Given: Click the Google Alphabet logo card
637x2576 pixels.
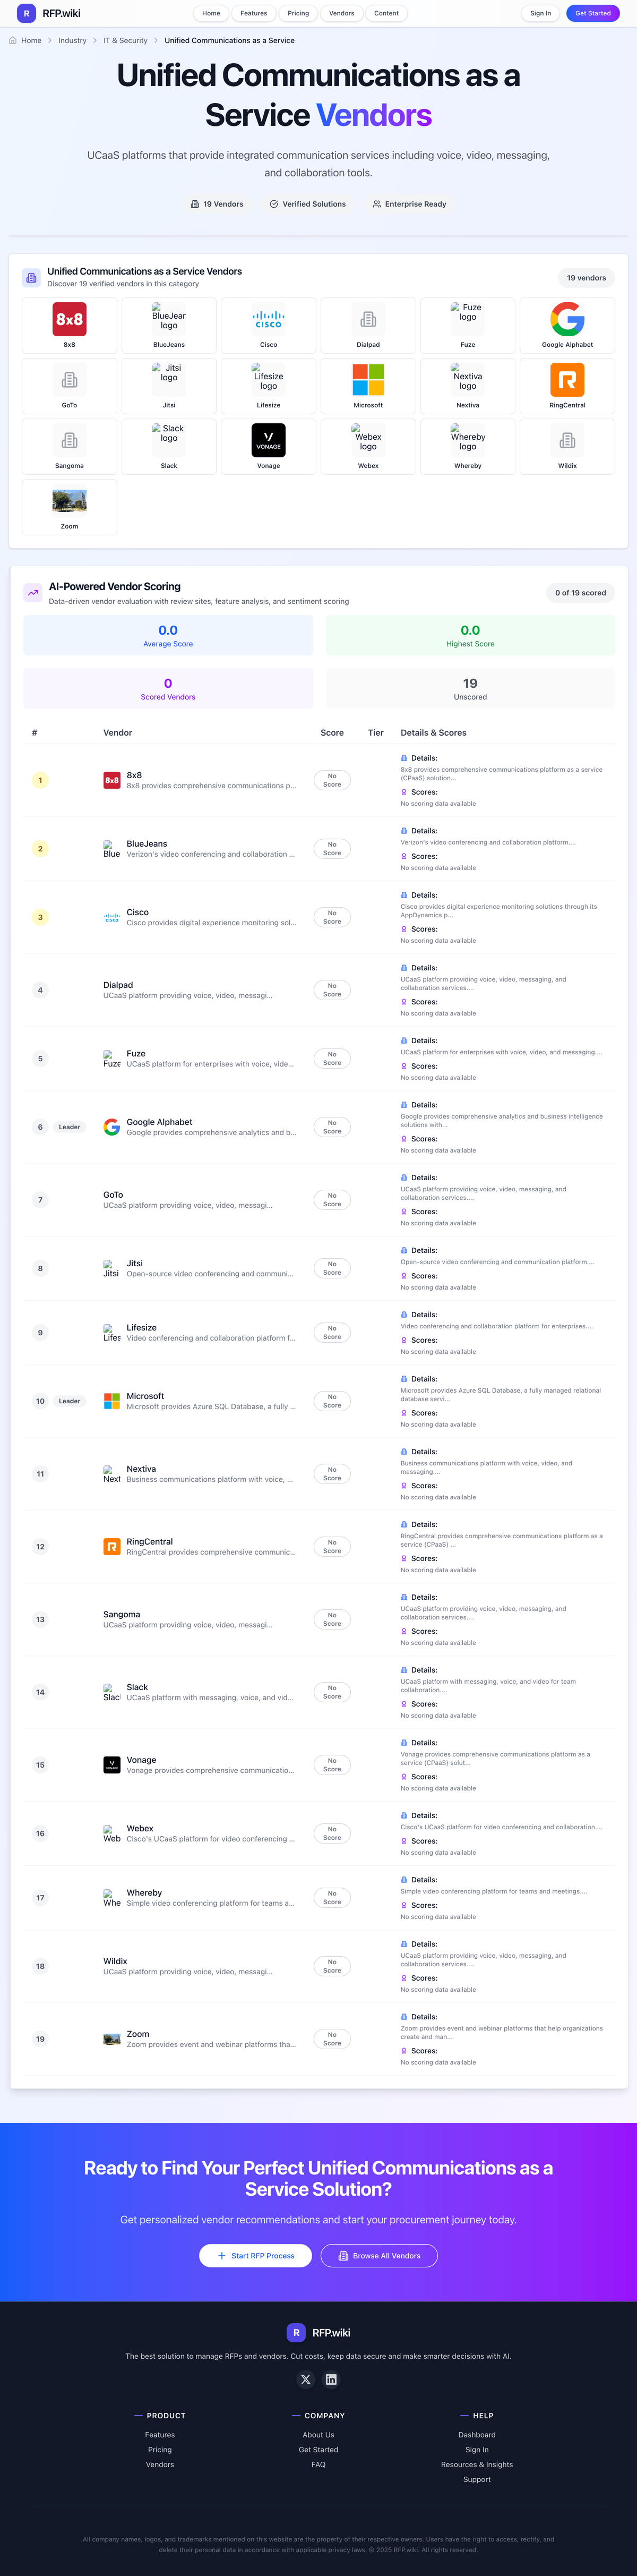Looking at the screenshot, I should pos(567,325).
